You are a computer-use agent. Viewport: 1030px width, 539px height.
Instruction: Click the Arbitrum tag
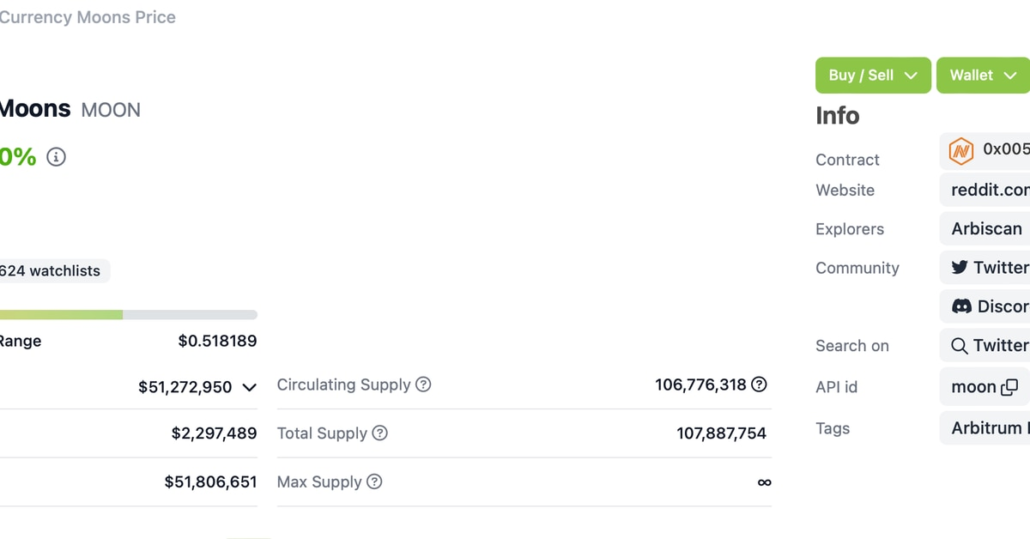click(988, 427)
